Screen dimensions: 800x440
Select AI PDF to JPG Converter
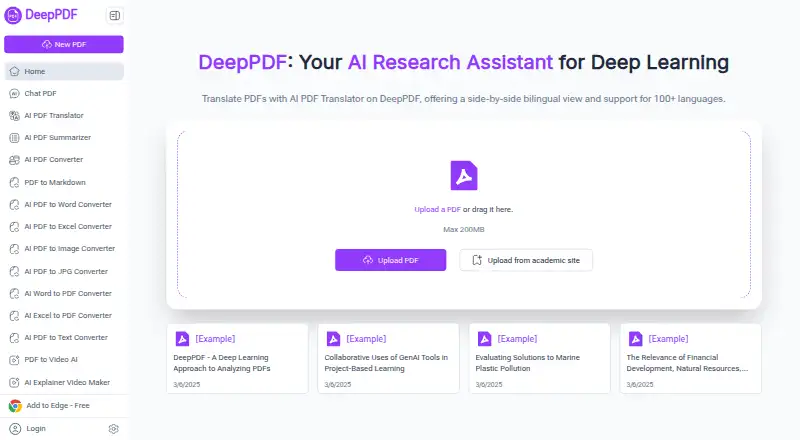(64, 272)
